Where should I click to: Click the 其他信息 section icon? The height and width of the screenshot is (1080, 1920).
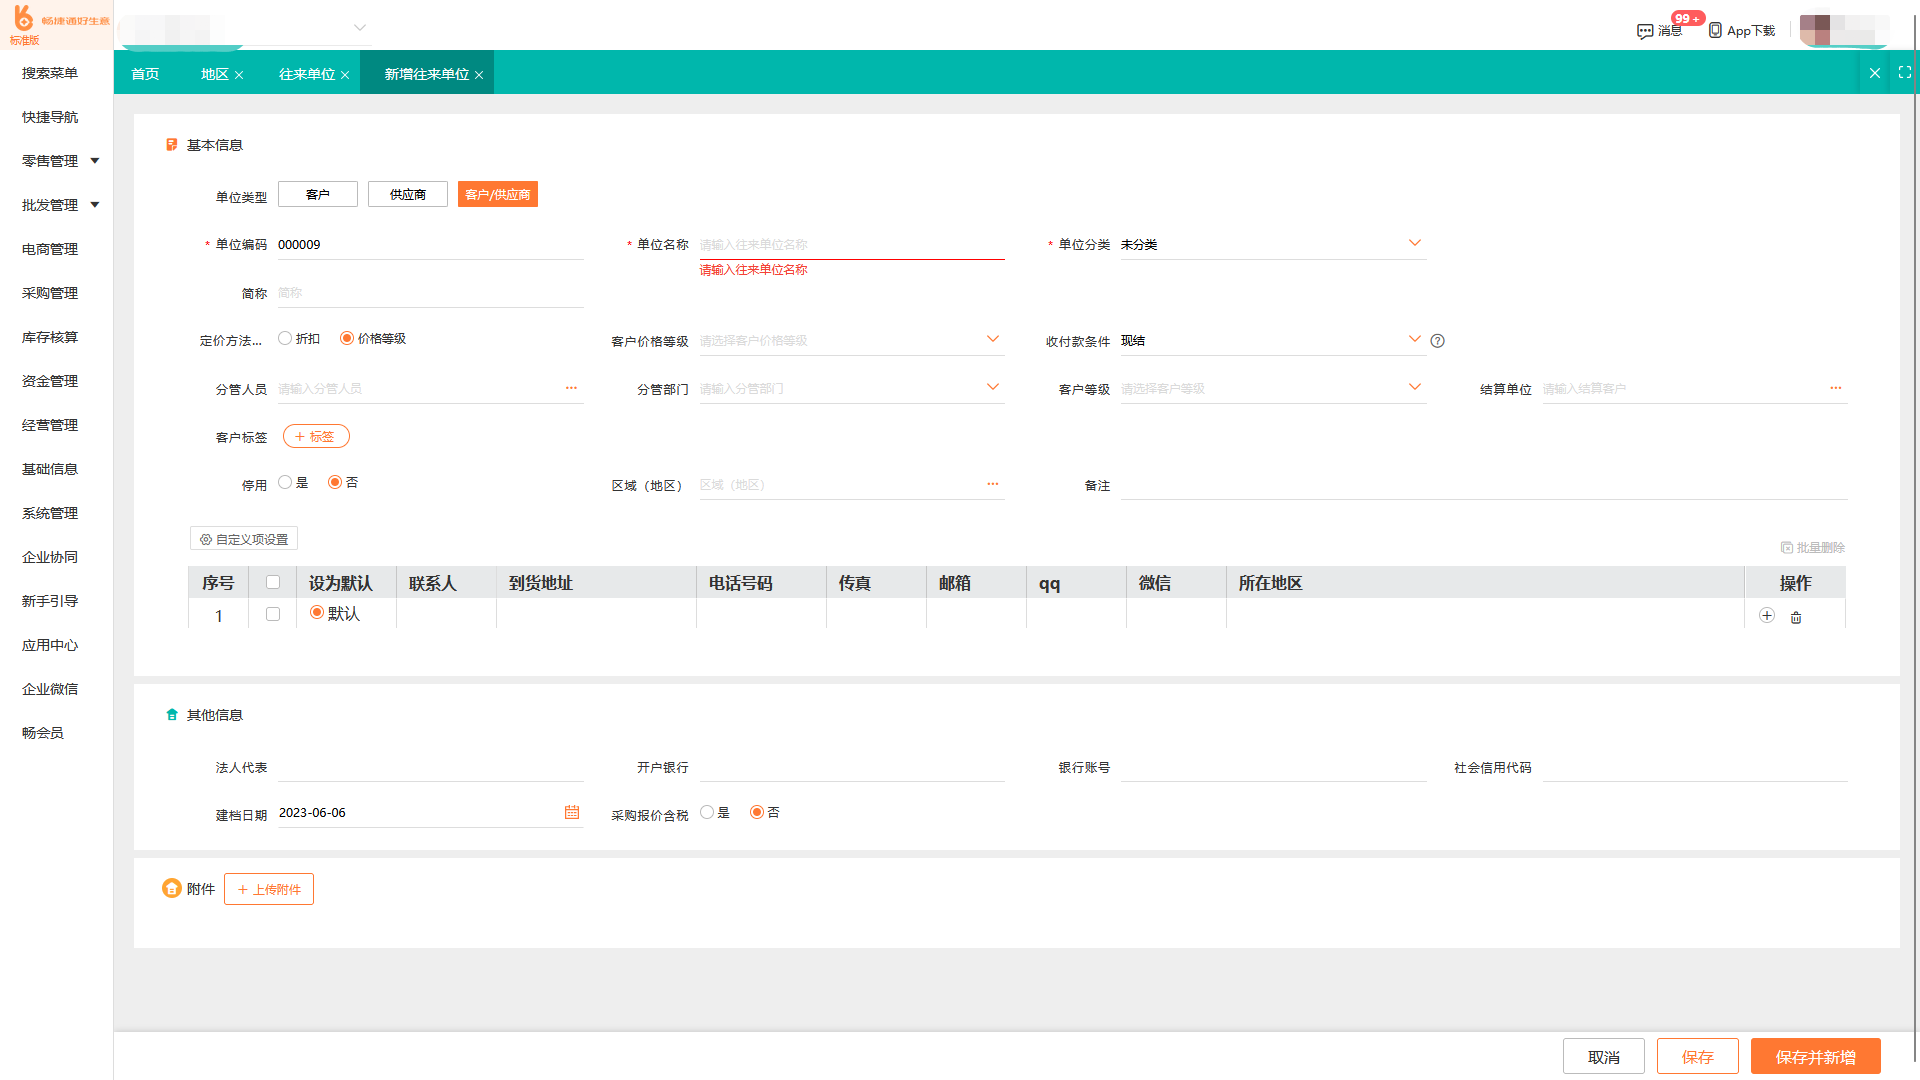(x=173, y=716)
